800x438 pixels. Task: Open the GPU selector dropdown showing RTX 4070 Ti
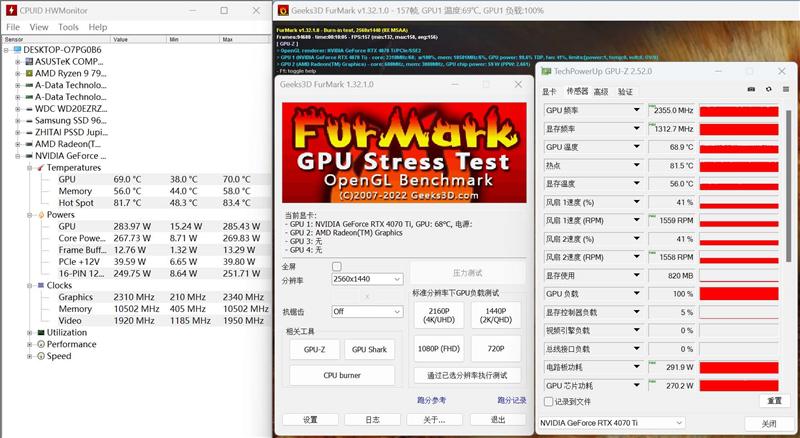616,423
